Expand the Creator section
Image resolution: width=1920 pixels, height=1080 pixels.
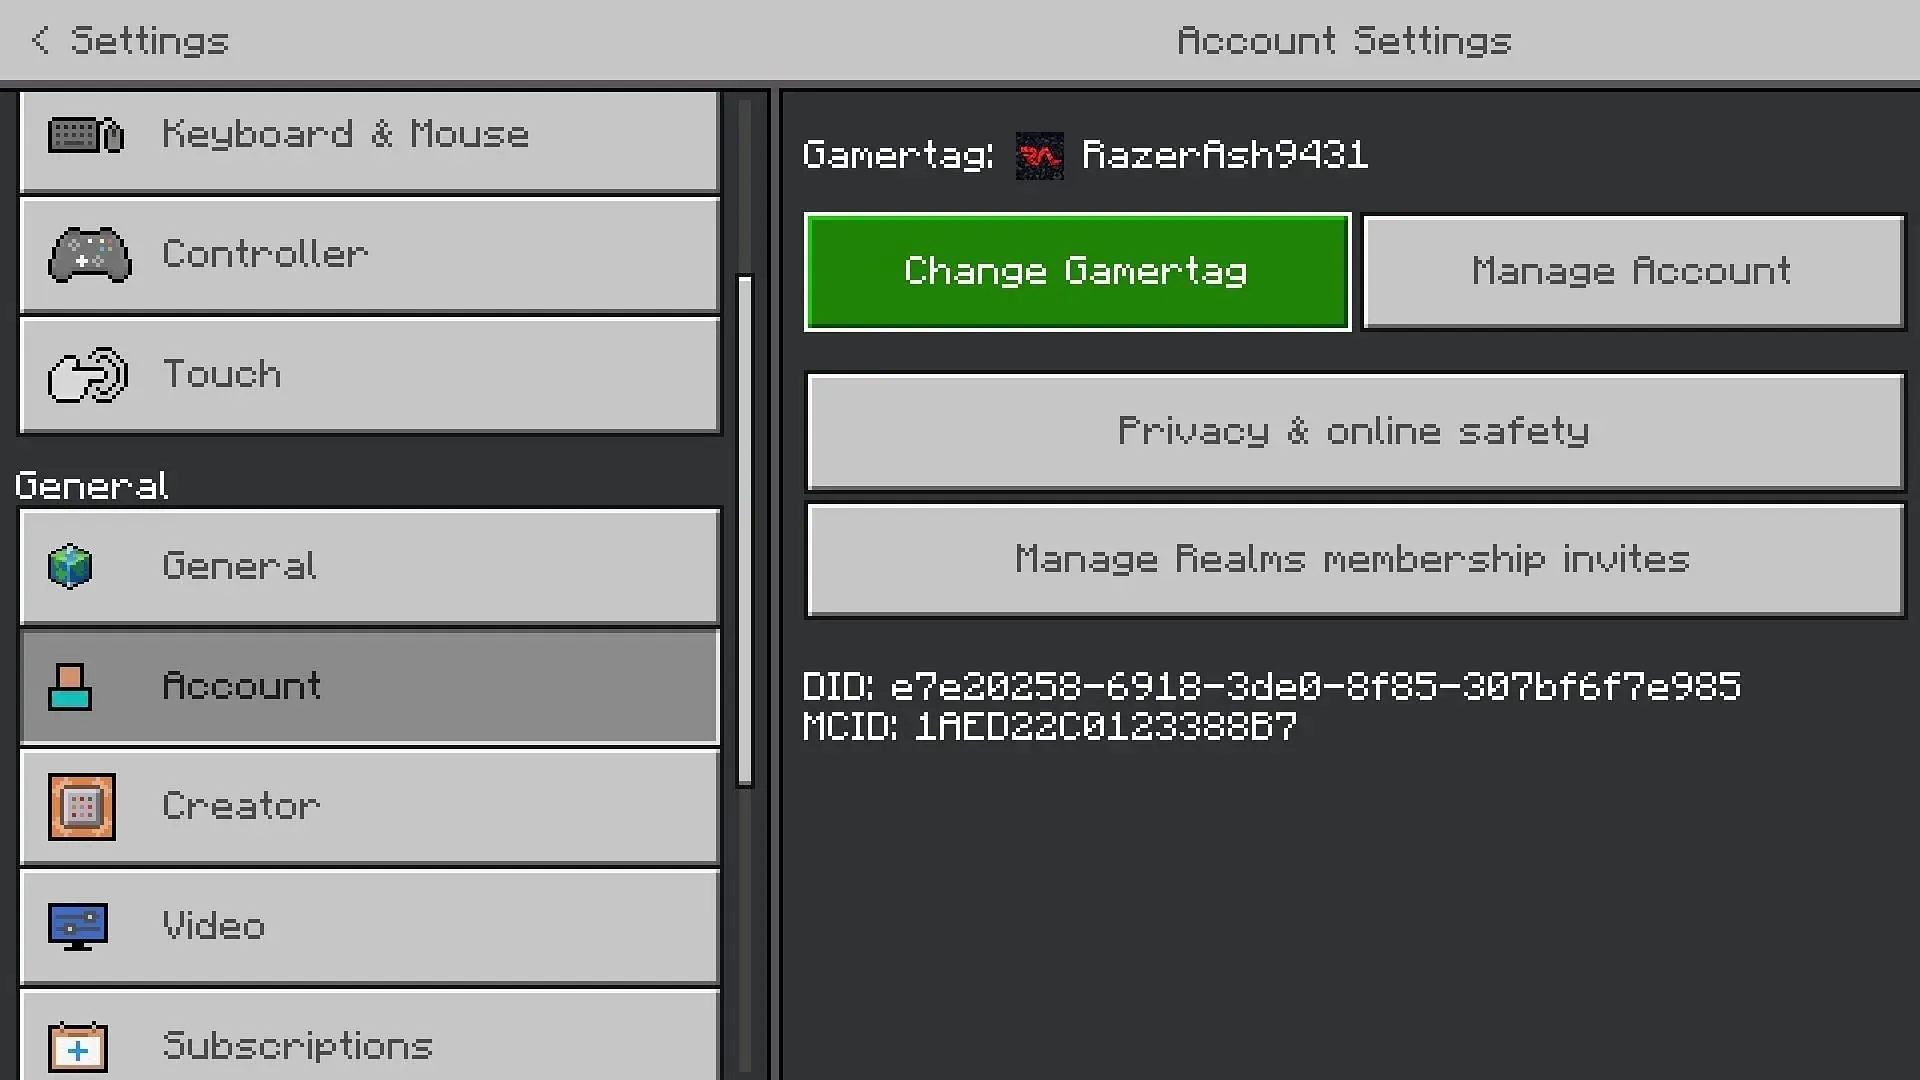369,806
